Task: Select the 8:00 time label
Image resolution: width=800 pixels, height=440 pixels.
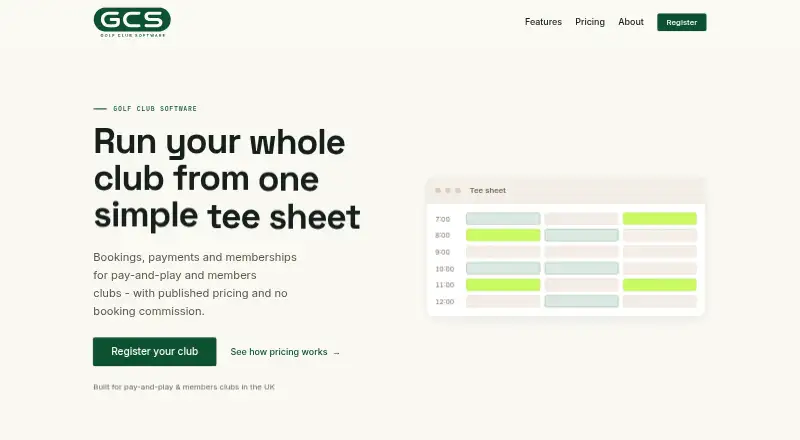Action: [442, 235]
